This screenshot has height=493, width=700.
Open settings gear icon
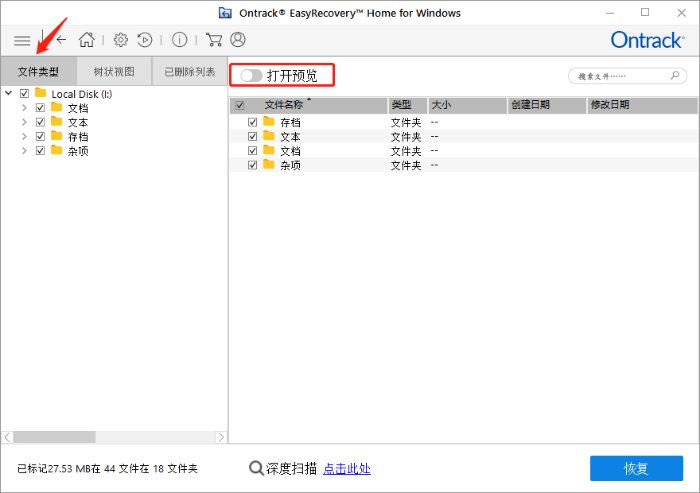(x=120, y=40)
